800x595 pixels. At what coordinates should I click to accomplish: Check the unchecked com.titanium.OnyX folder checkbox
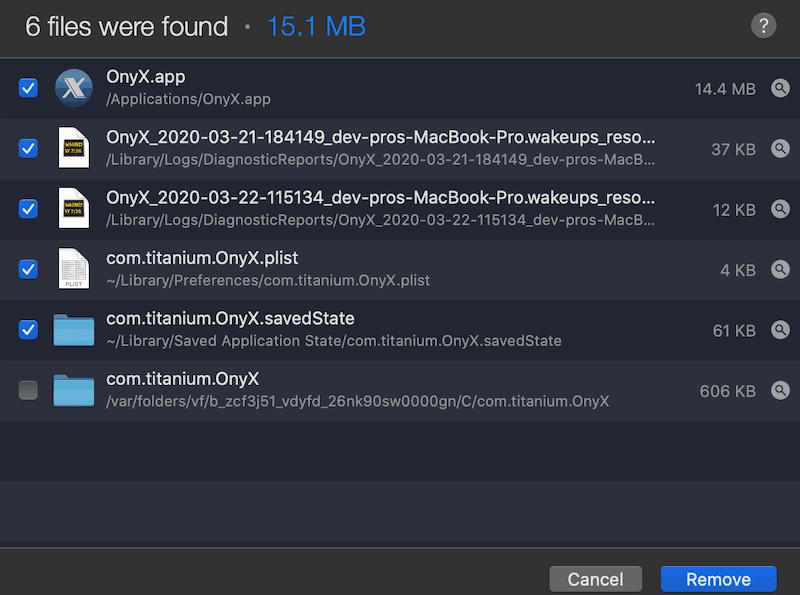click(28, 390)
